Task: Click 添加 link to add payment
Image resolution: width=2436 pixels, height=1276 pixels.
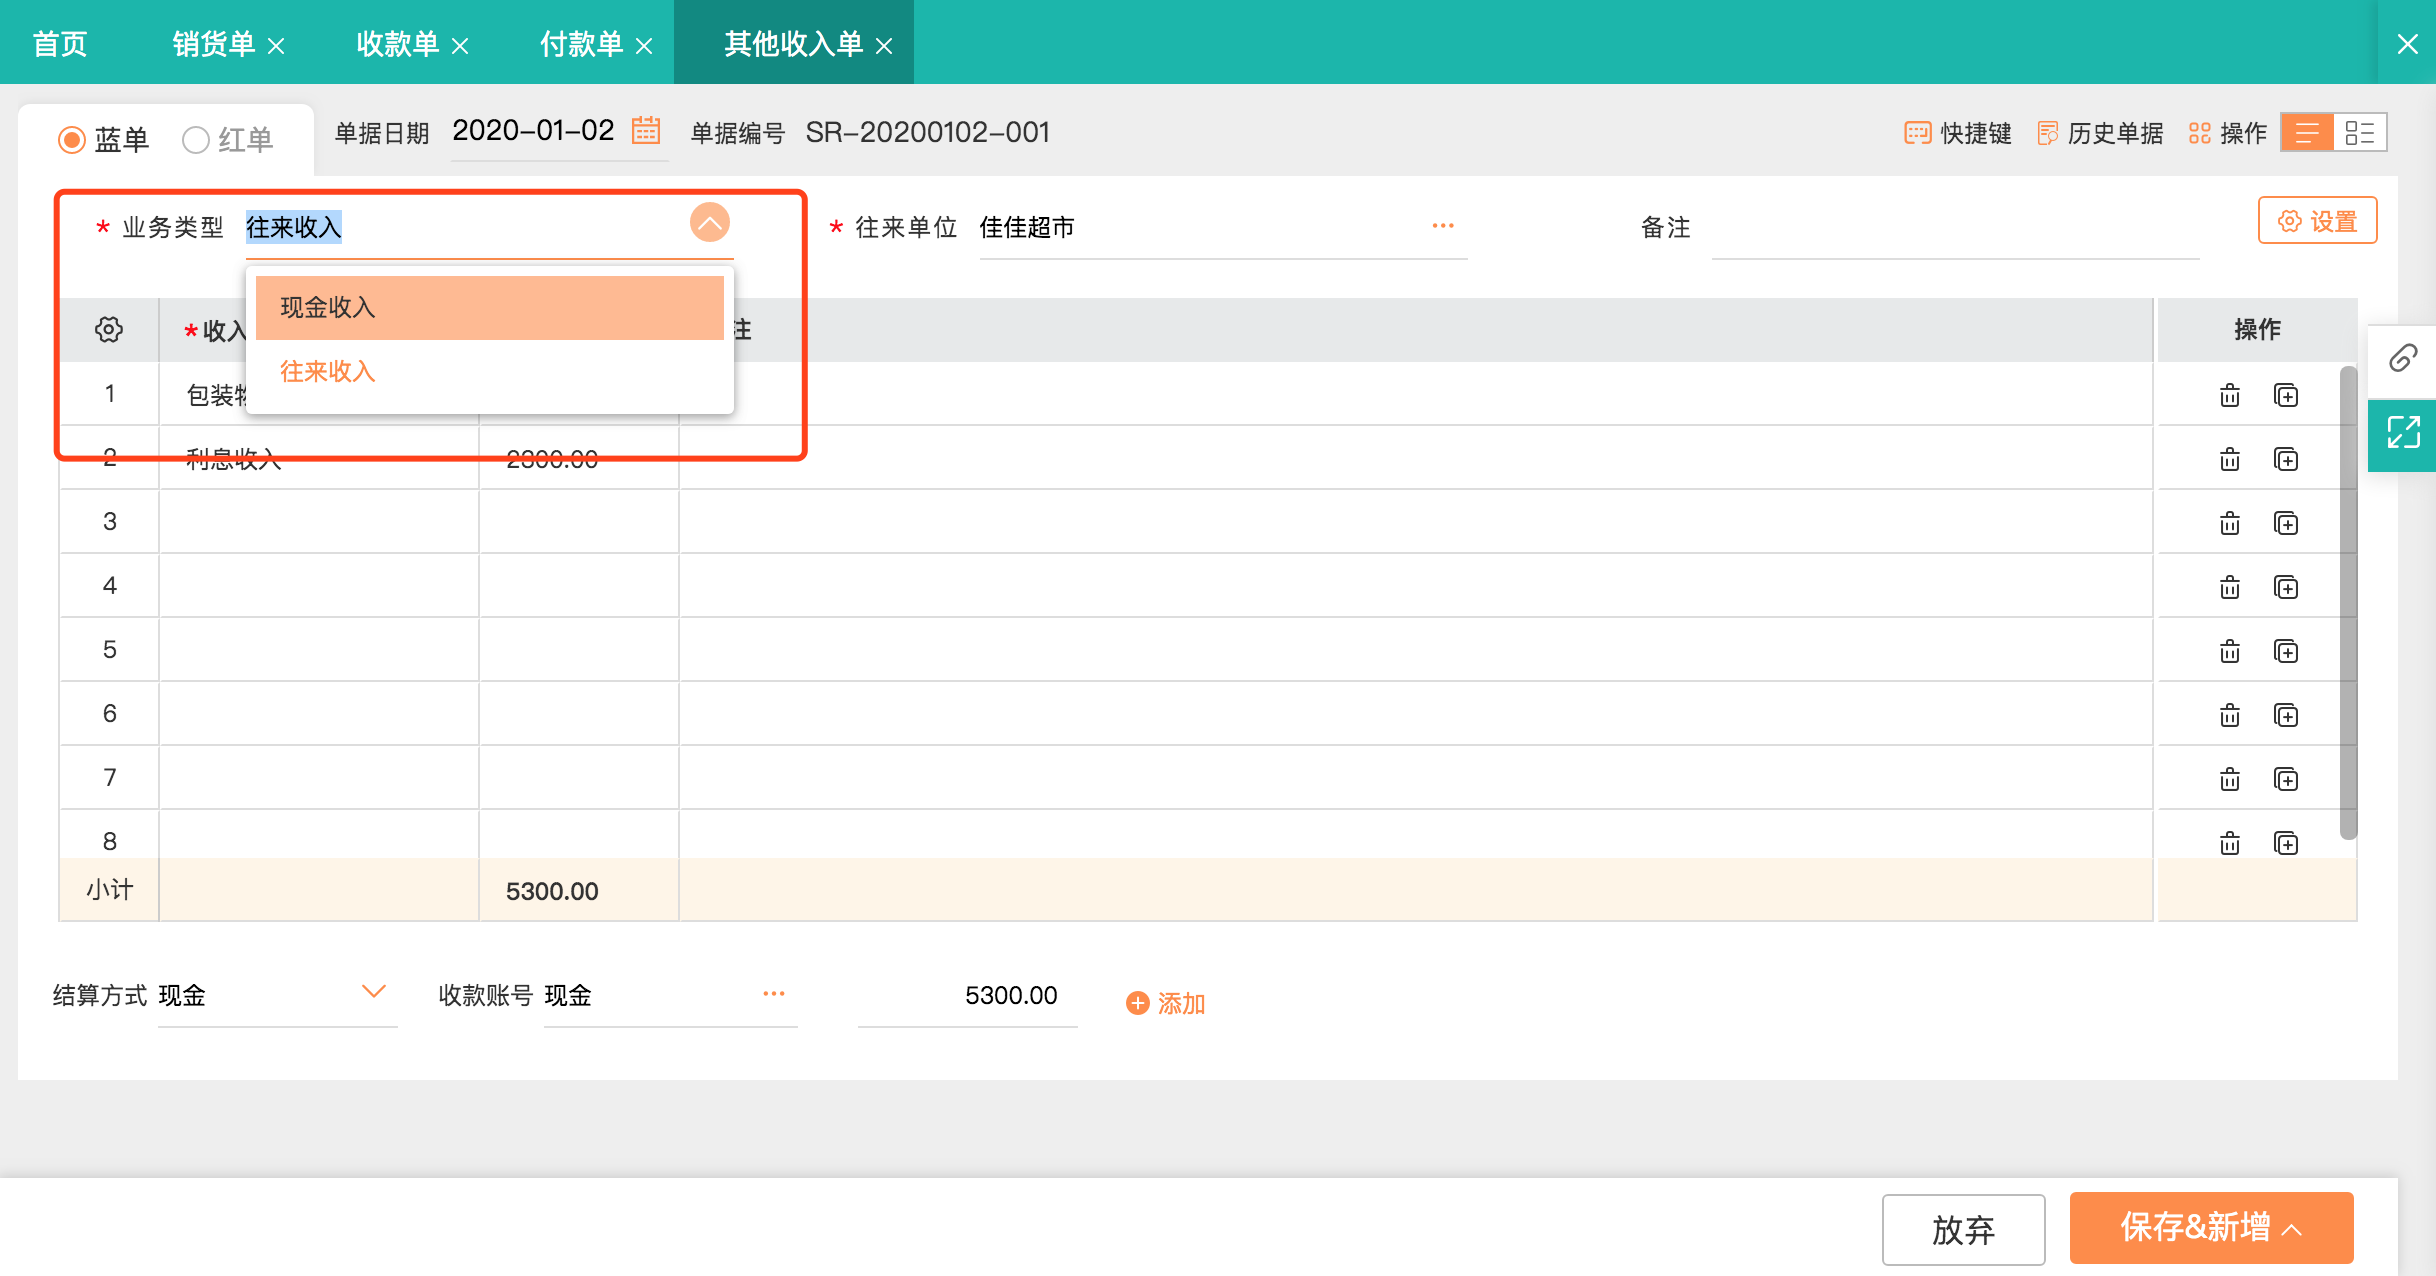Action: point(1166,1002)
